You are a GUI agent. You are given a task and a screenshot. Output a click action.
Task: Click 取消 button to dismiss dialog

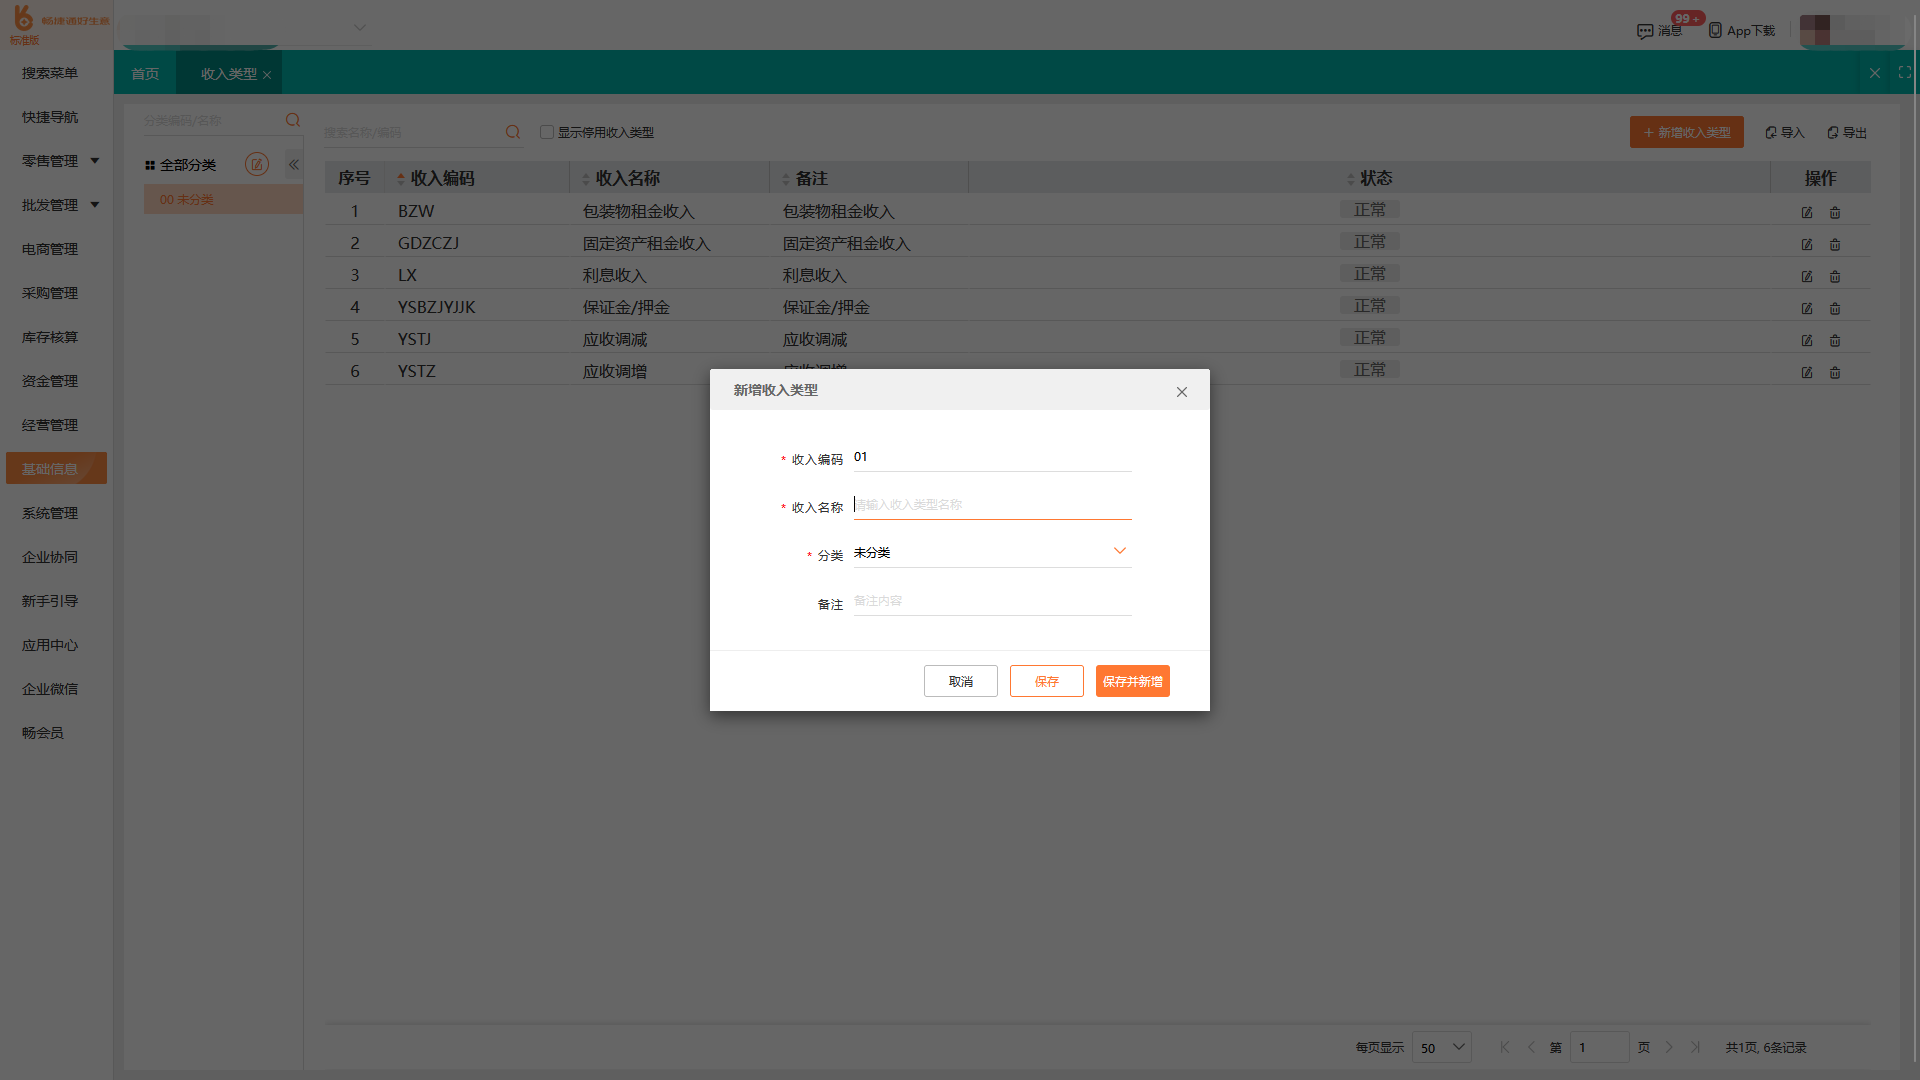click(963, 680)
